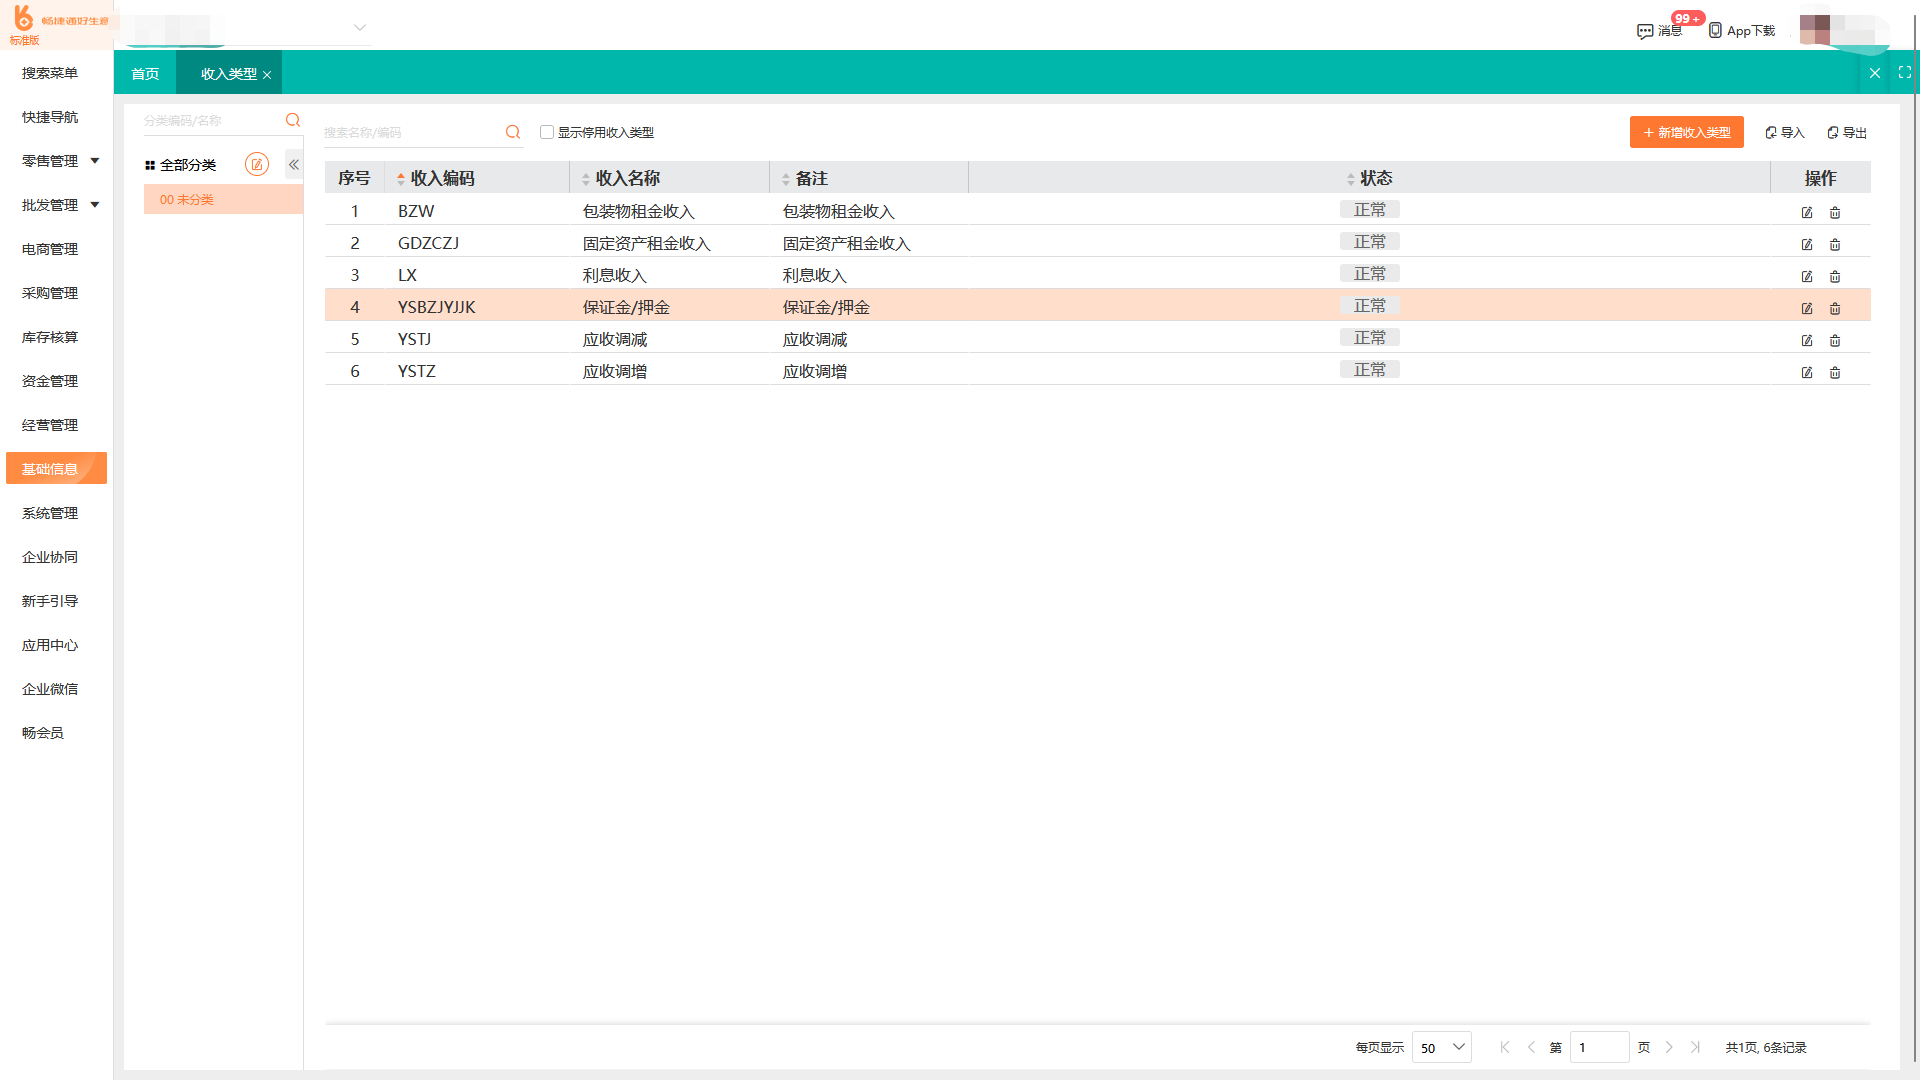The image size is (1920, 1080).
Task: Click the export 导出 icon button
Action: pos(1846,132)
